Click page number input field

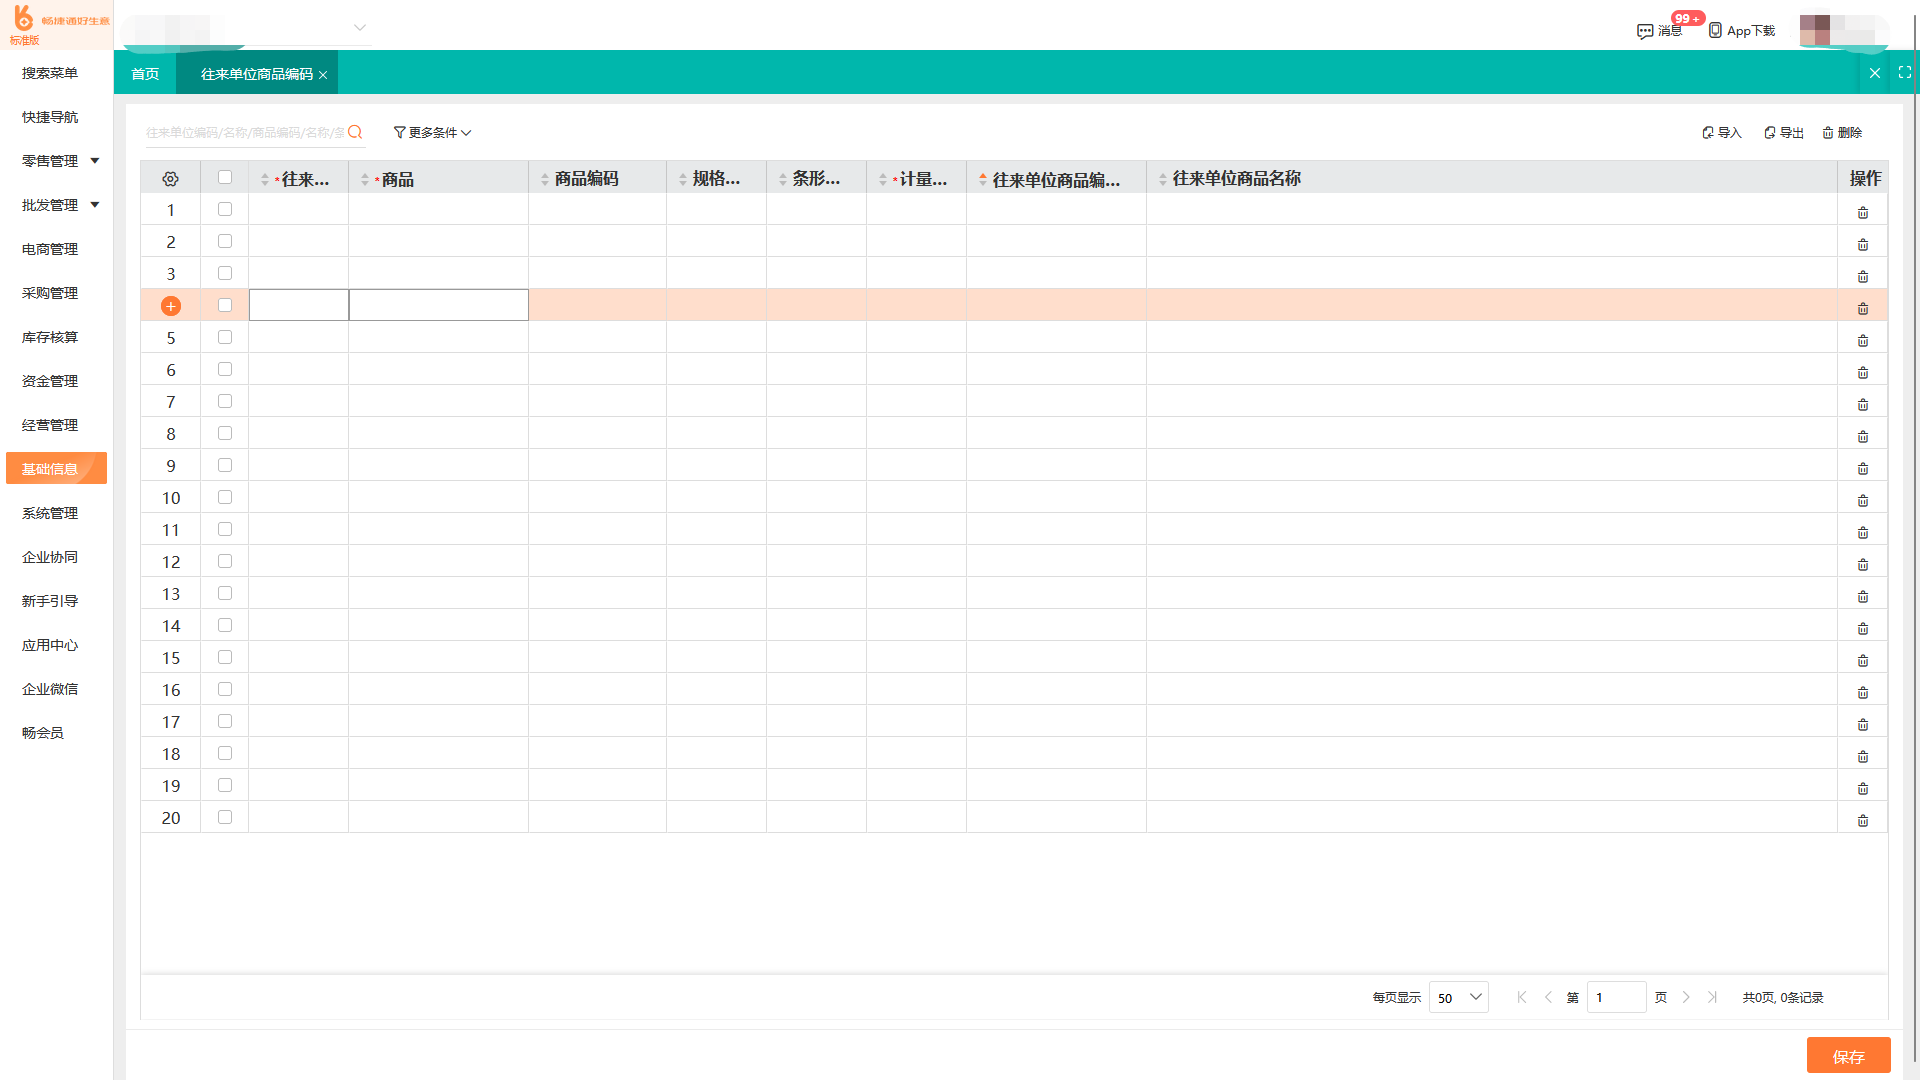pyautogui.click(x=1615, y=997)
